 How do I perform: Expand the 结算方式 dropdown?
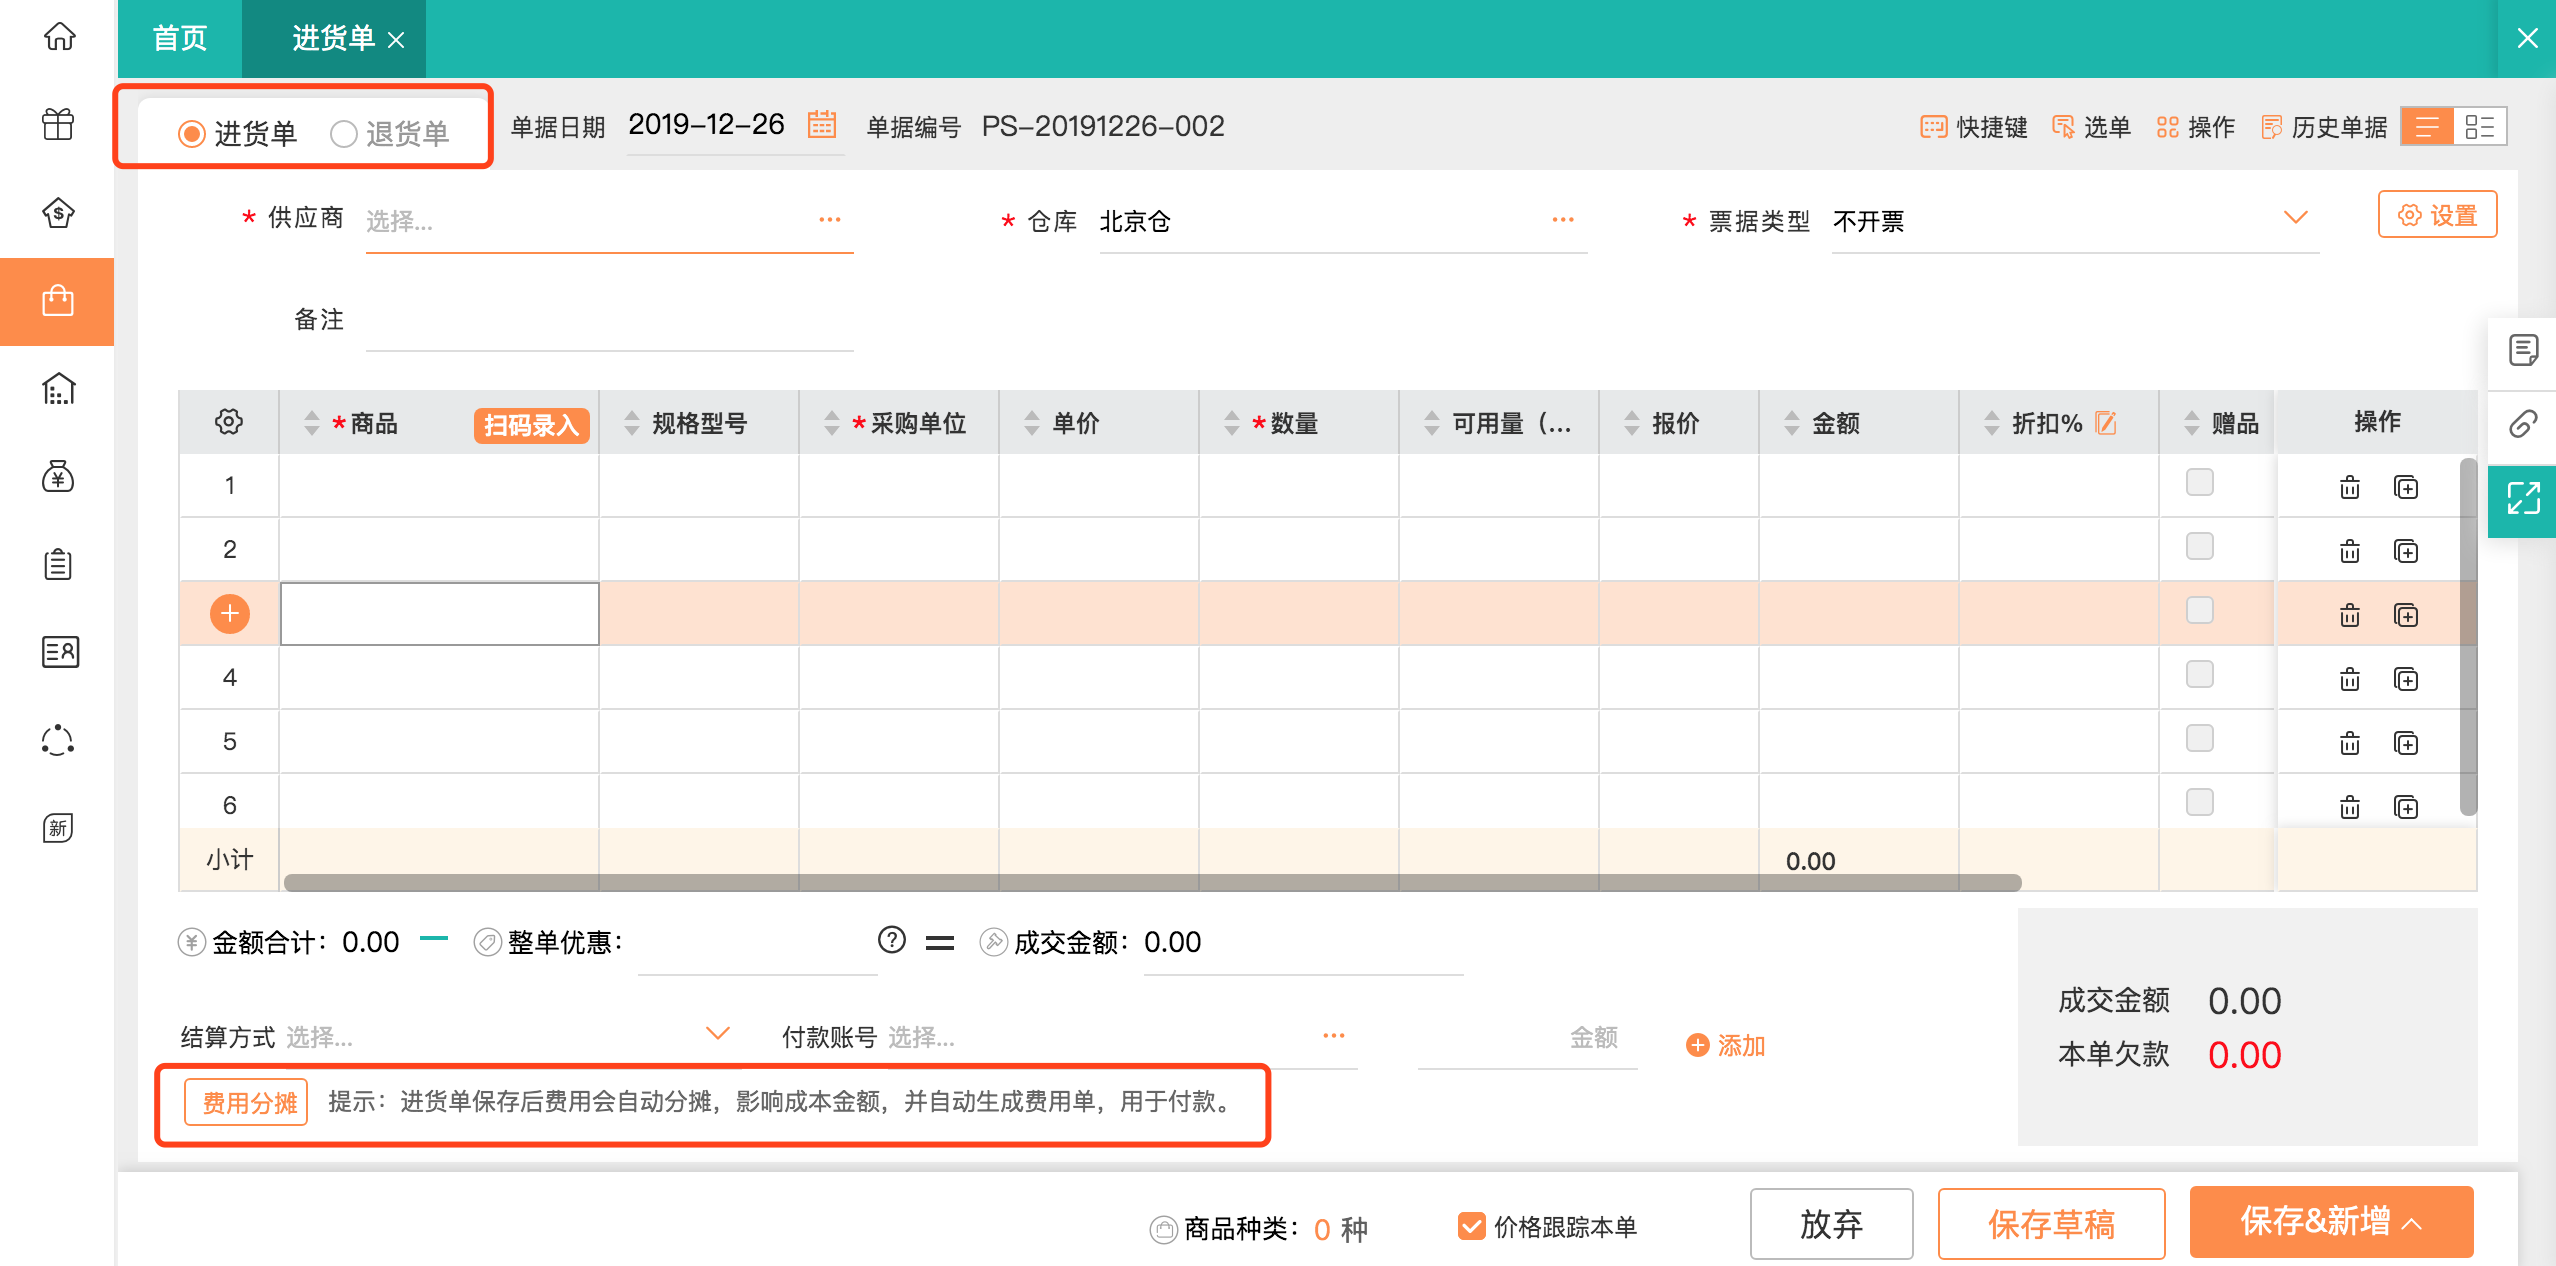click(719, 1035)
